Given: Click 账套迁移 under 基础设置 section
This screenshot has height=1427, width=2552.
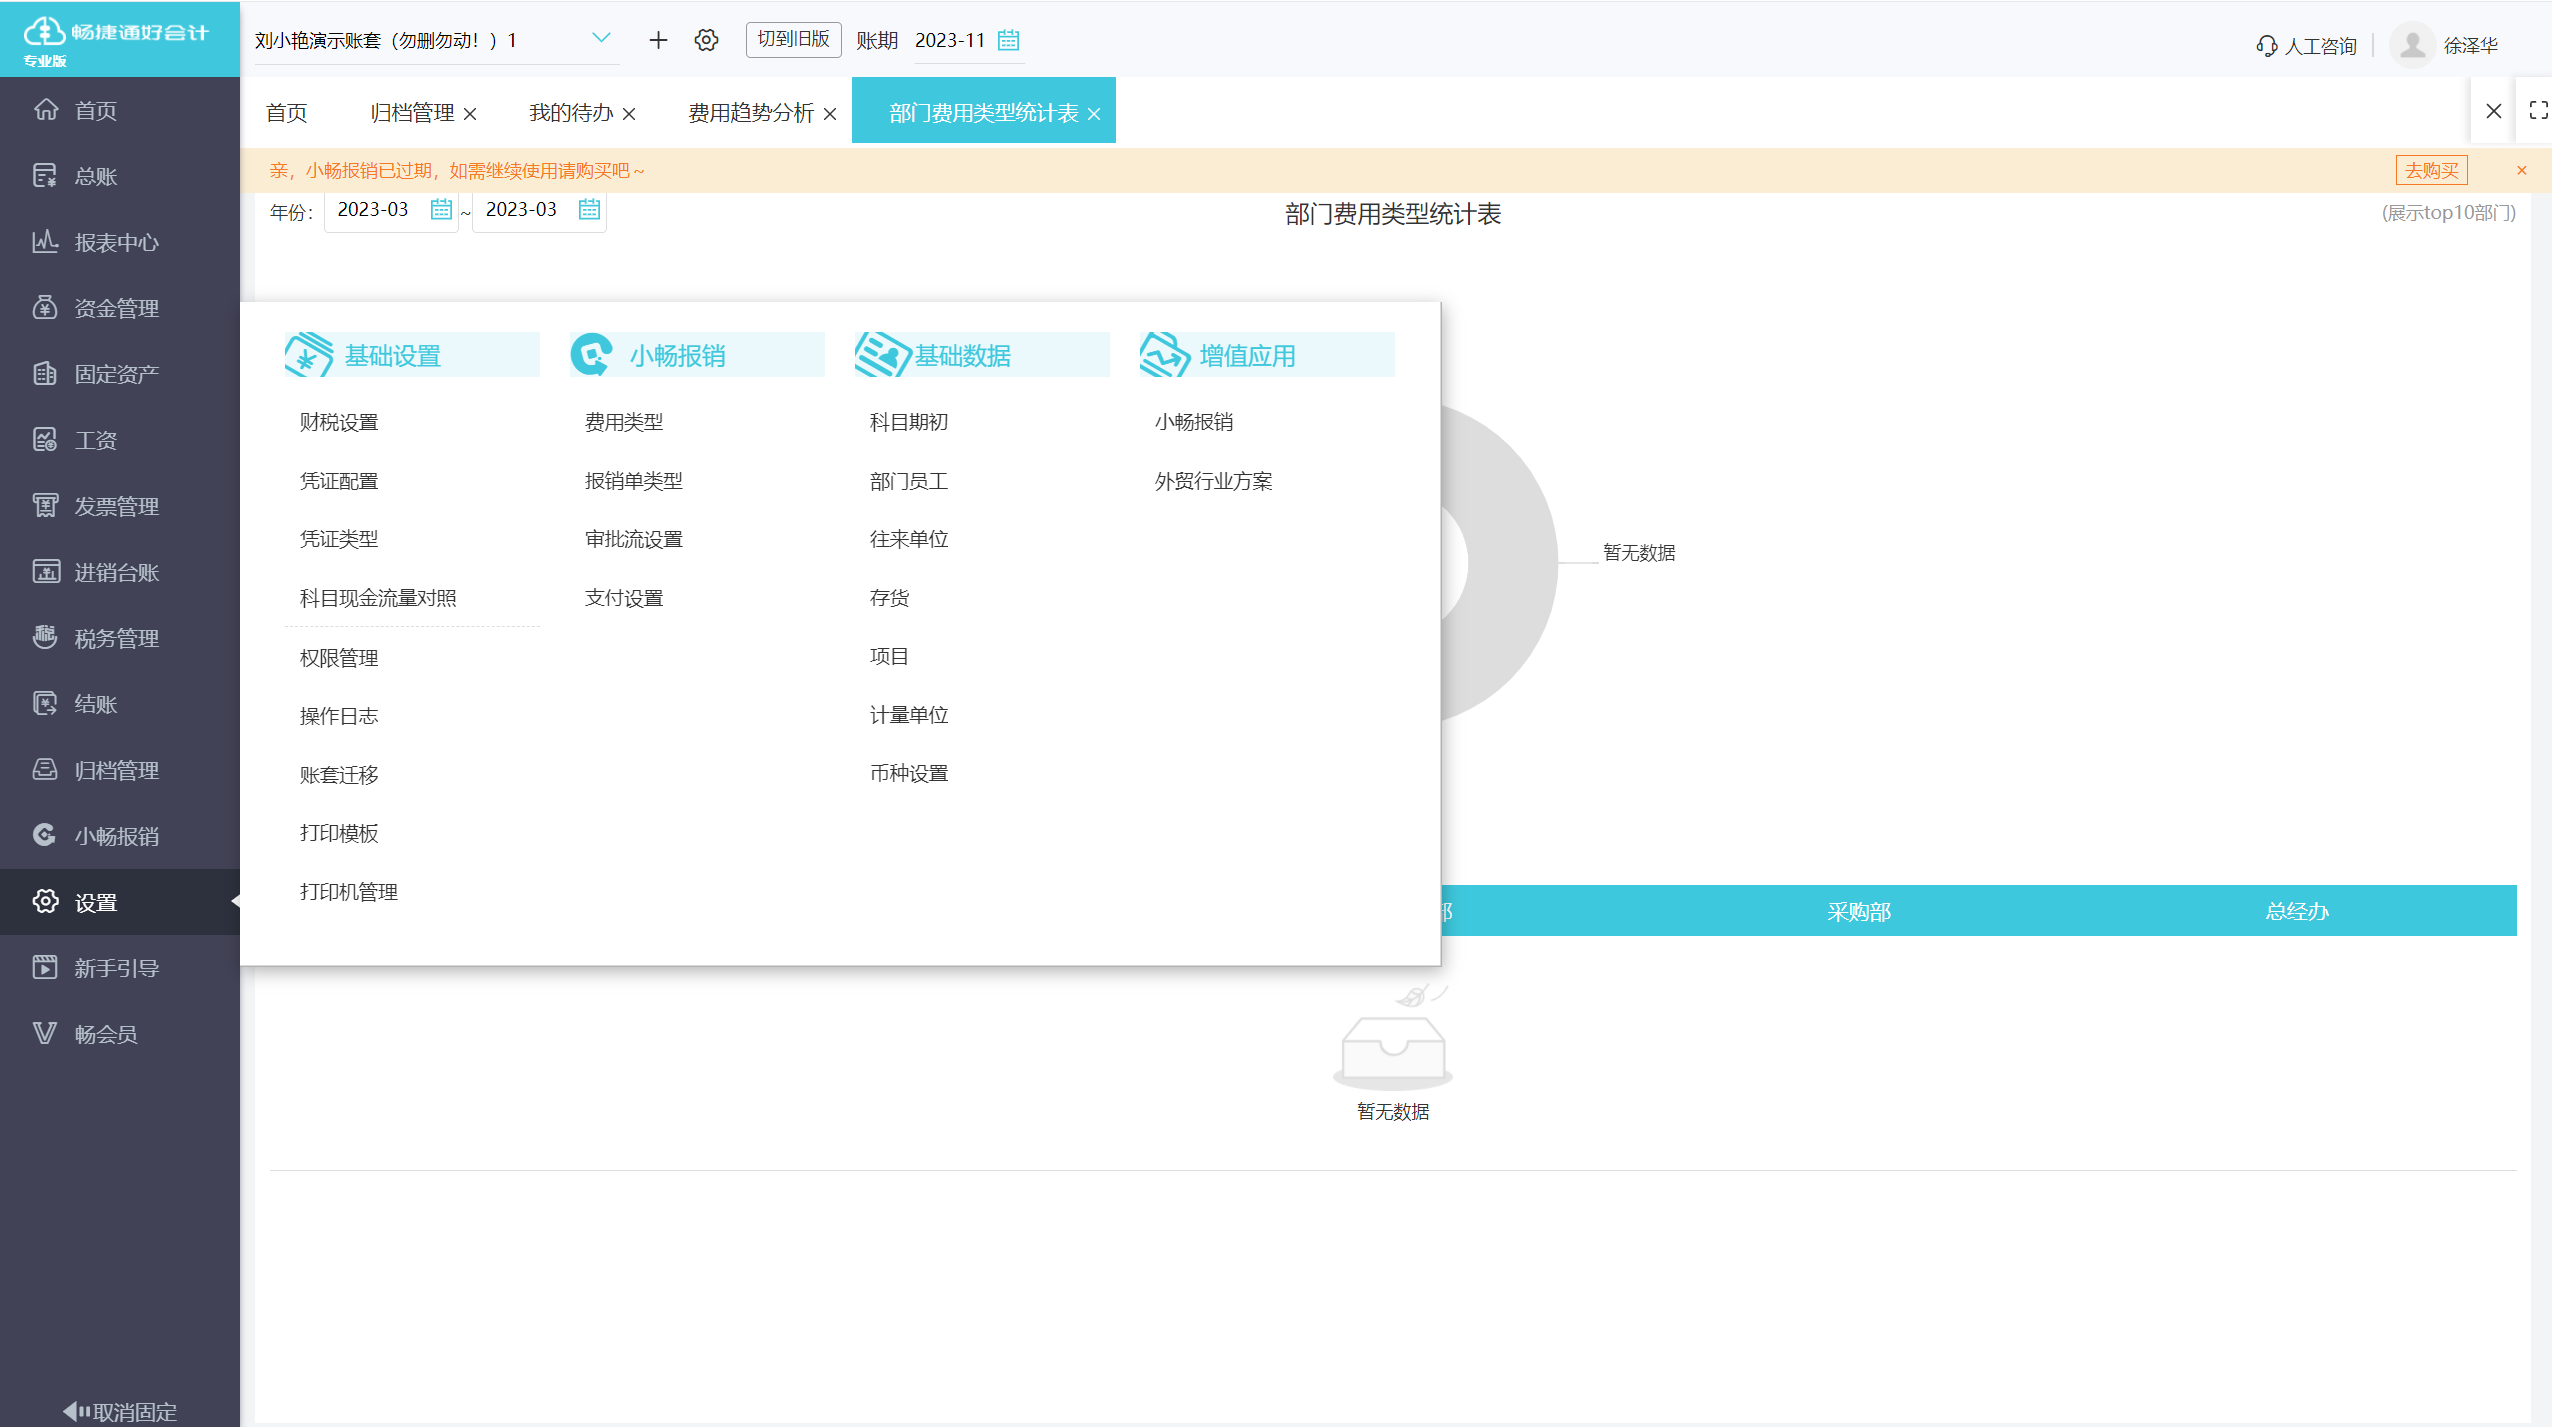Looking at the screenshot, I should pyautogui.click(x=337, y=773).
